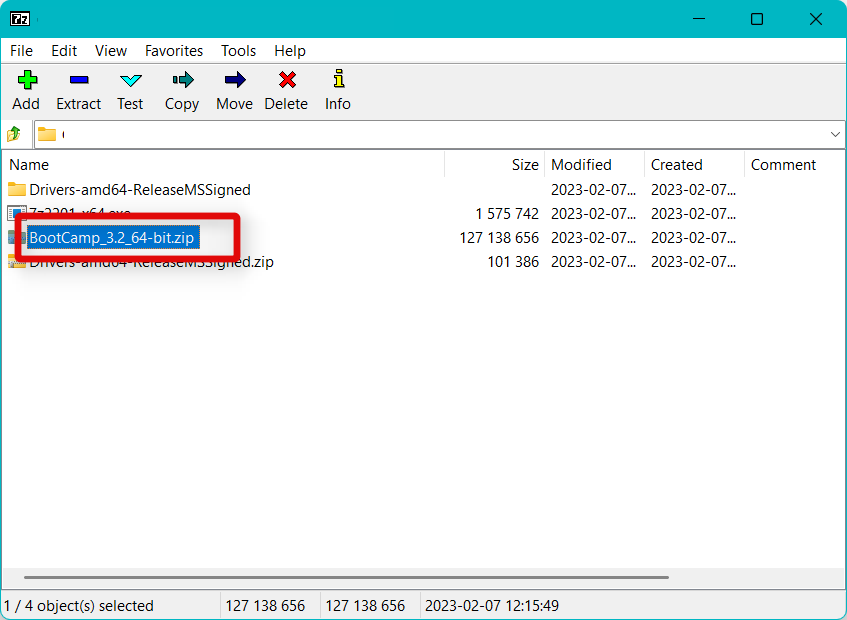Click the Add toolbar button
Viewport: 847px width, 620px height.
pyautogui.click(x=26, y=90)
